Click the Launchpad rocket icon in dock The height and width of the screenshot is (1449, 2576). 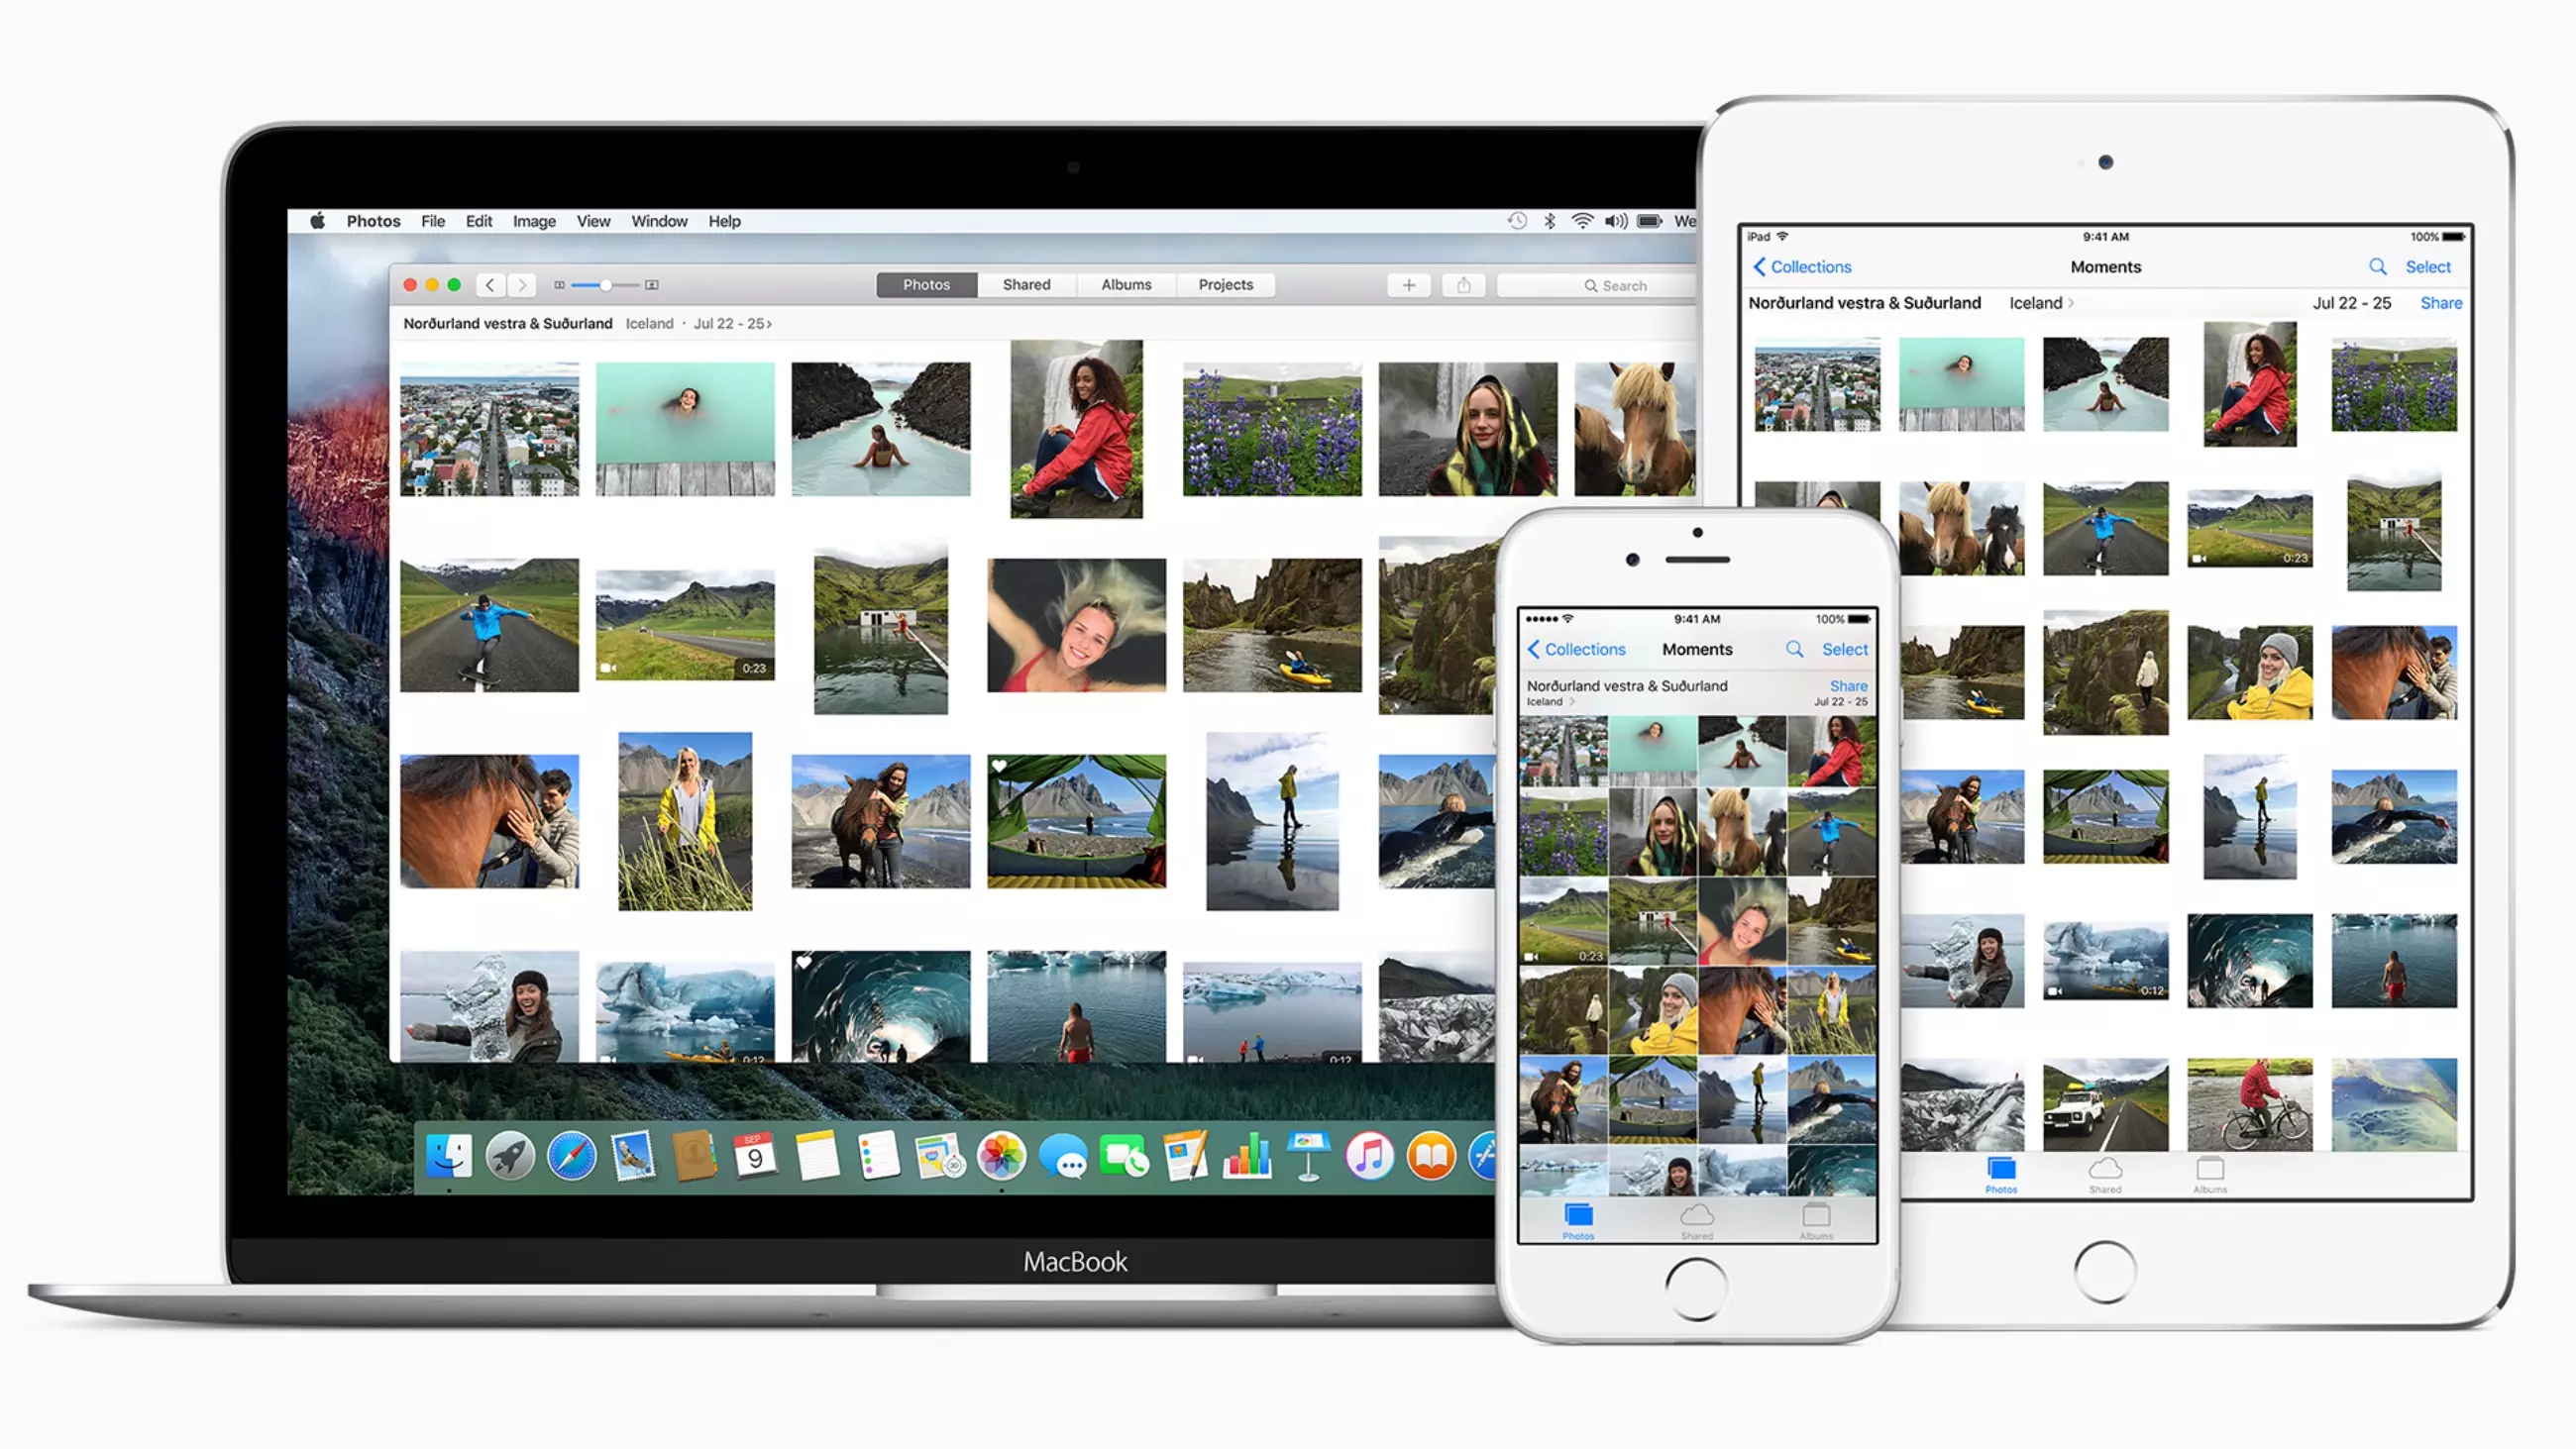(509, 1161)
